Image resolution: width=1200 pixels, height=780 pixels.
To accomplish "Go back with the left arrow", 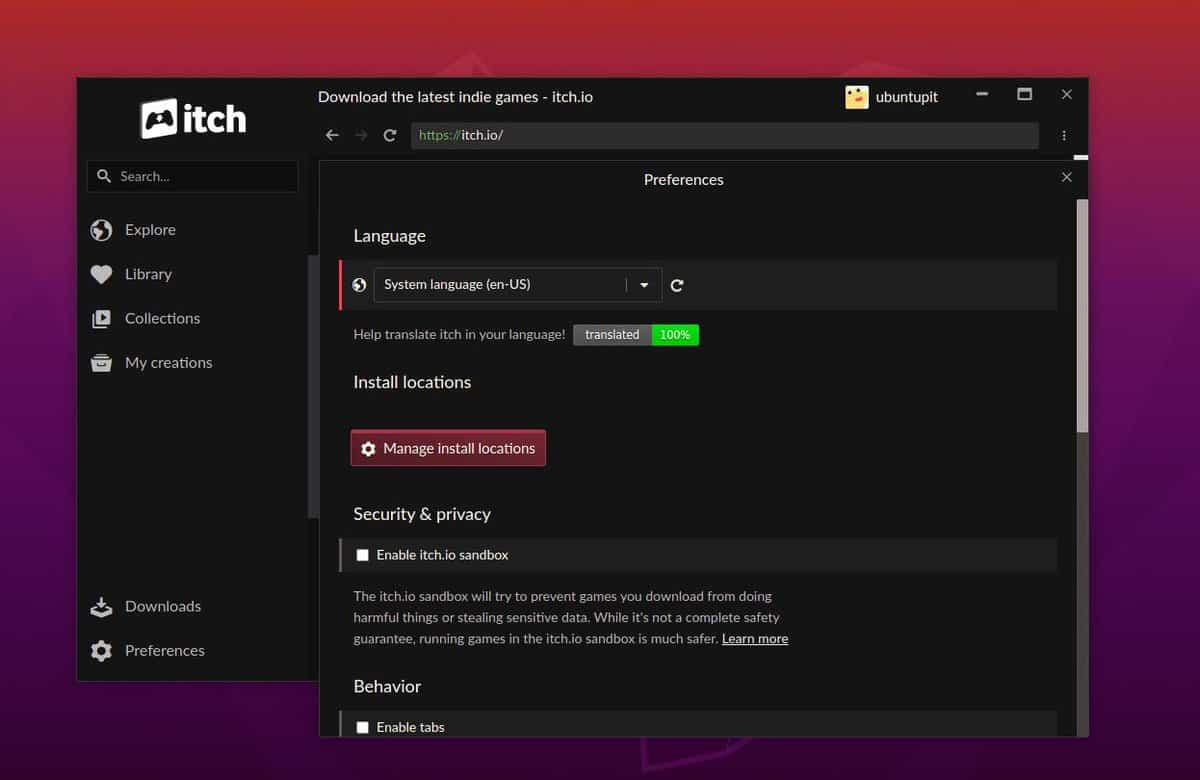I will pyautogui.click(x=332, y=135).
